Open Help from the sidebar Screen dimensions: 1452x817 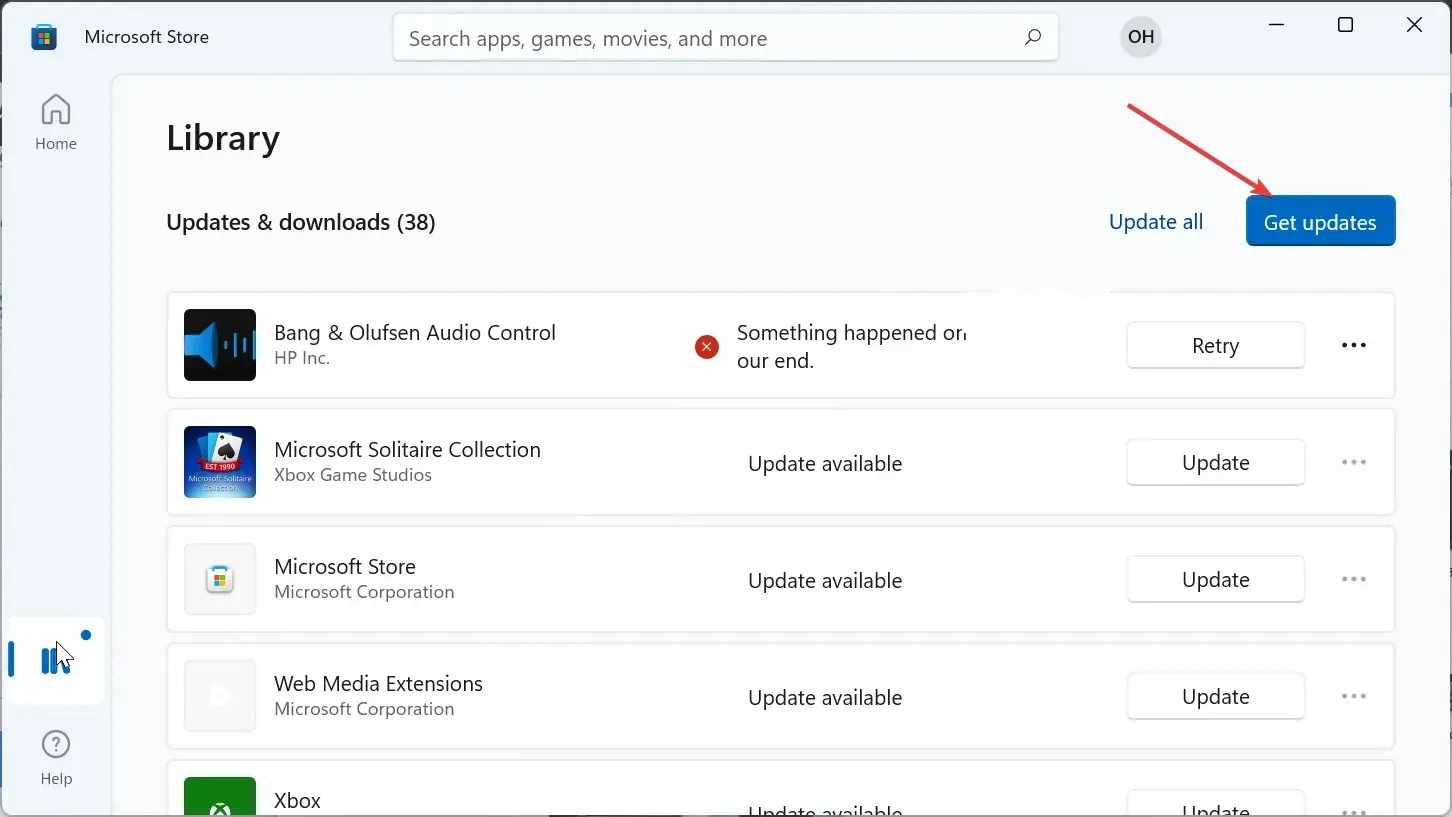coord(56,758)
